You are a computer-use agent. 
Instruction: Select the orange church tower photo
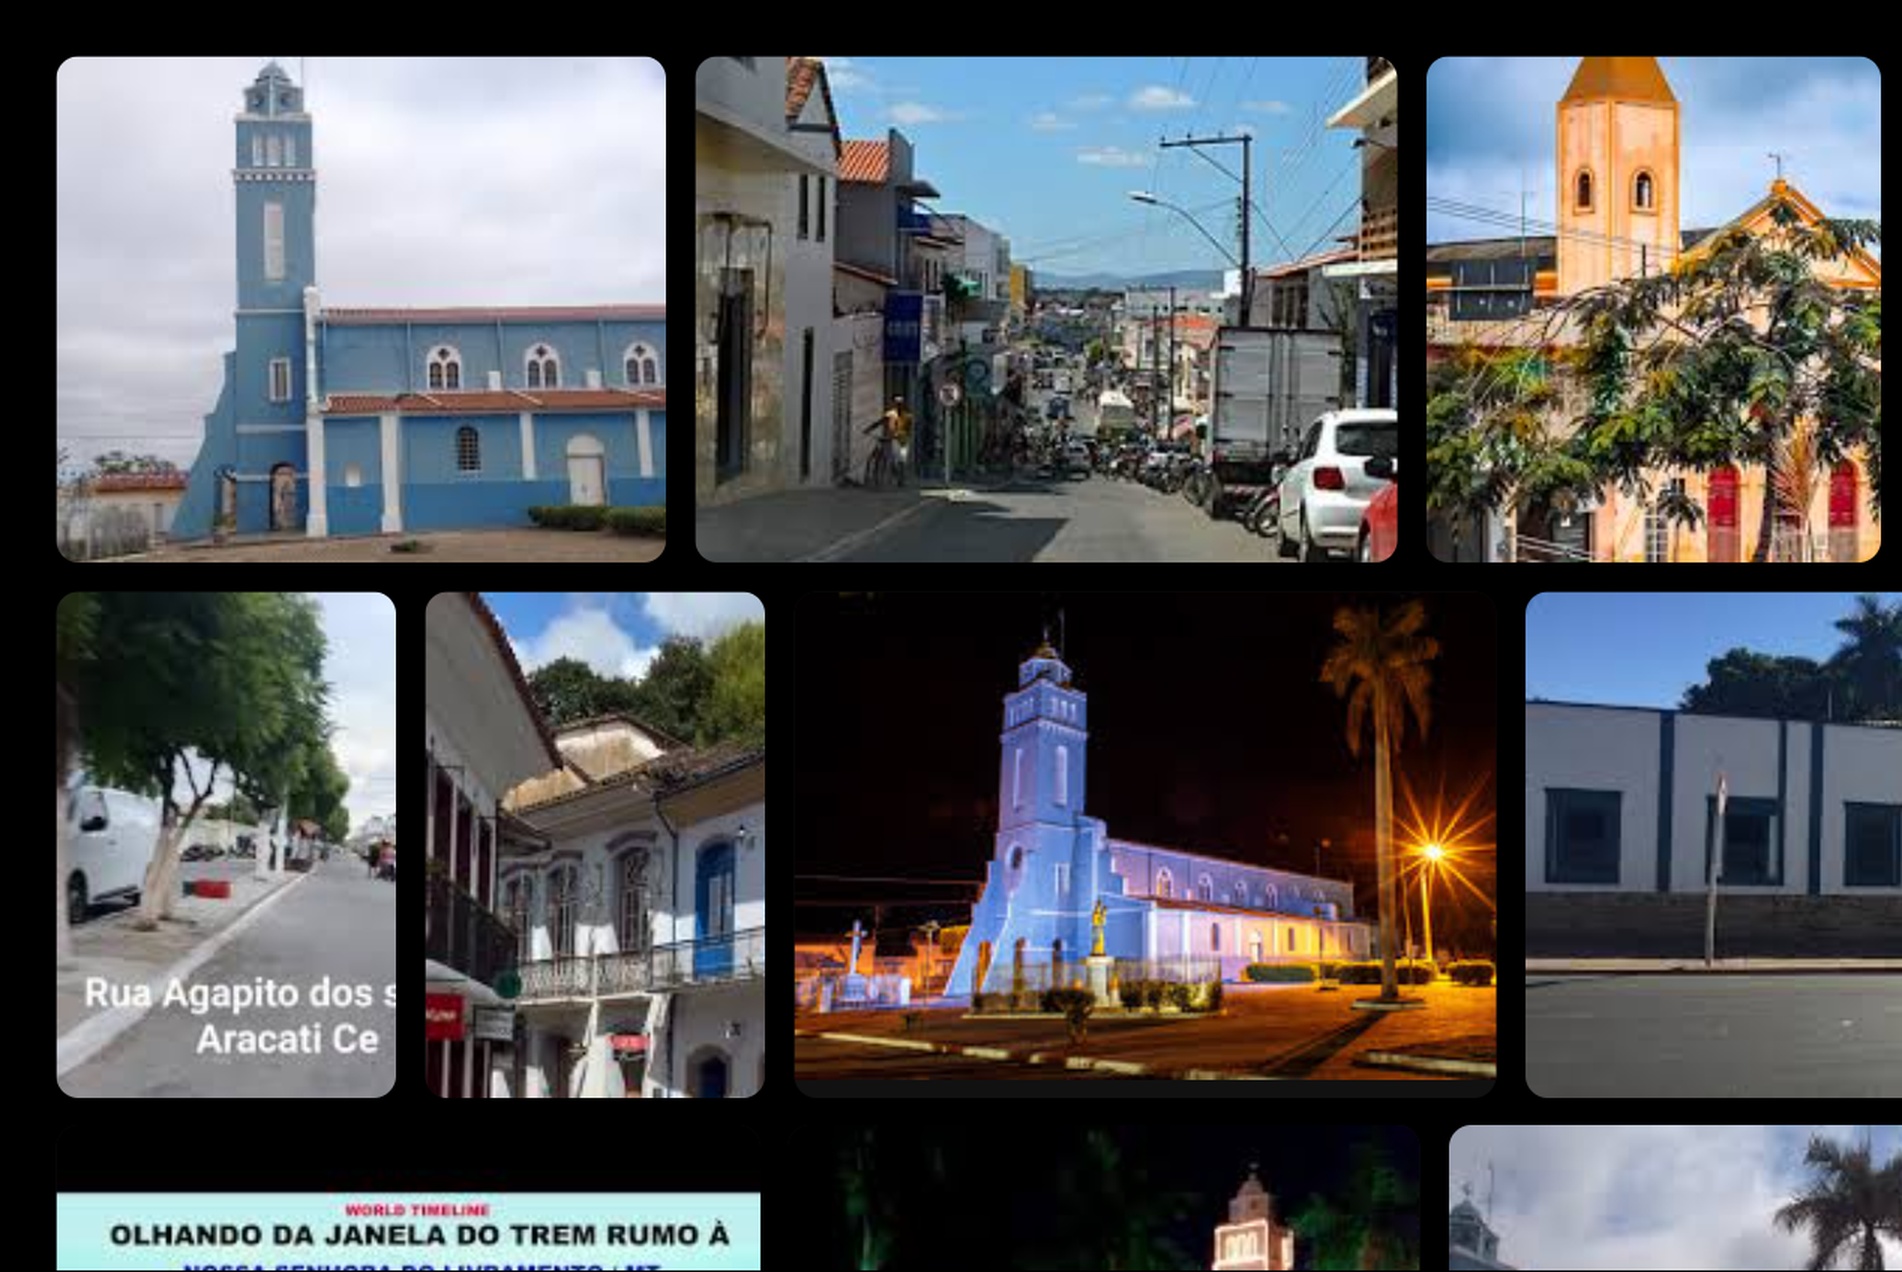[1652, 308]
